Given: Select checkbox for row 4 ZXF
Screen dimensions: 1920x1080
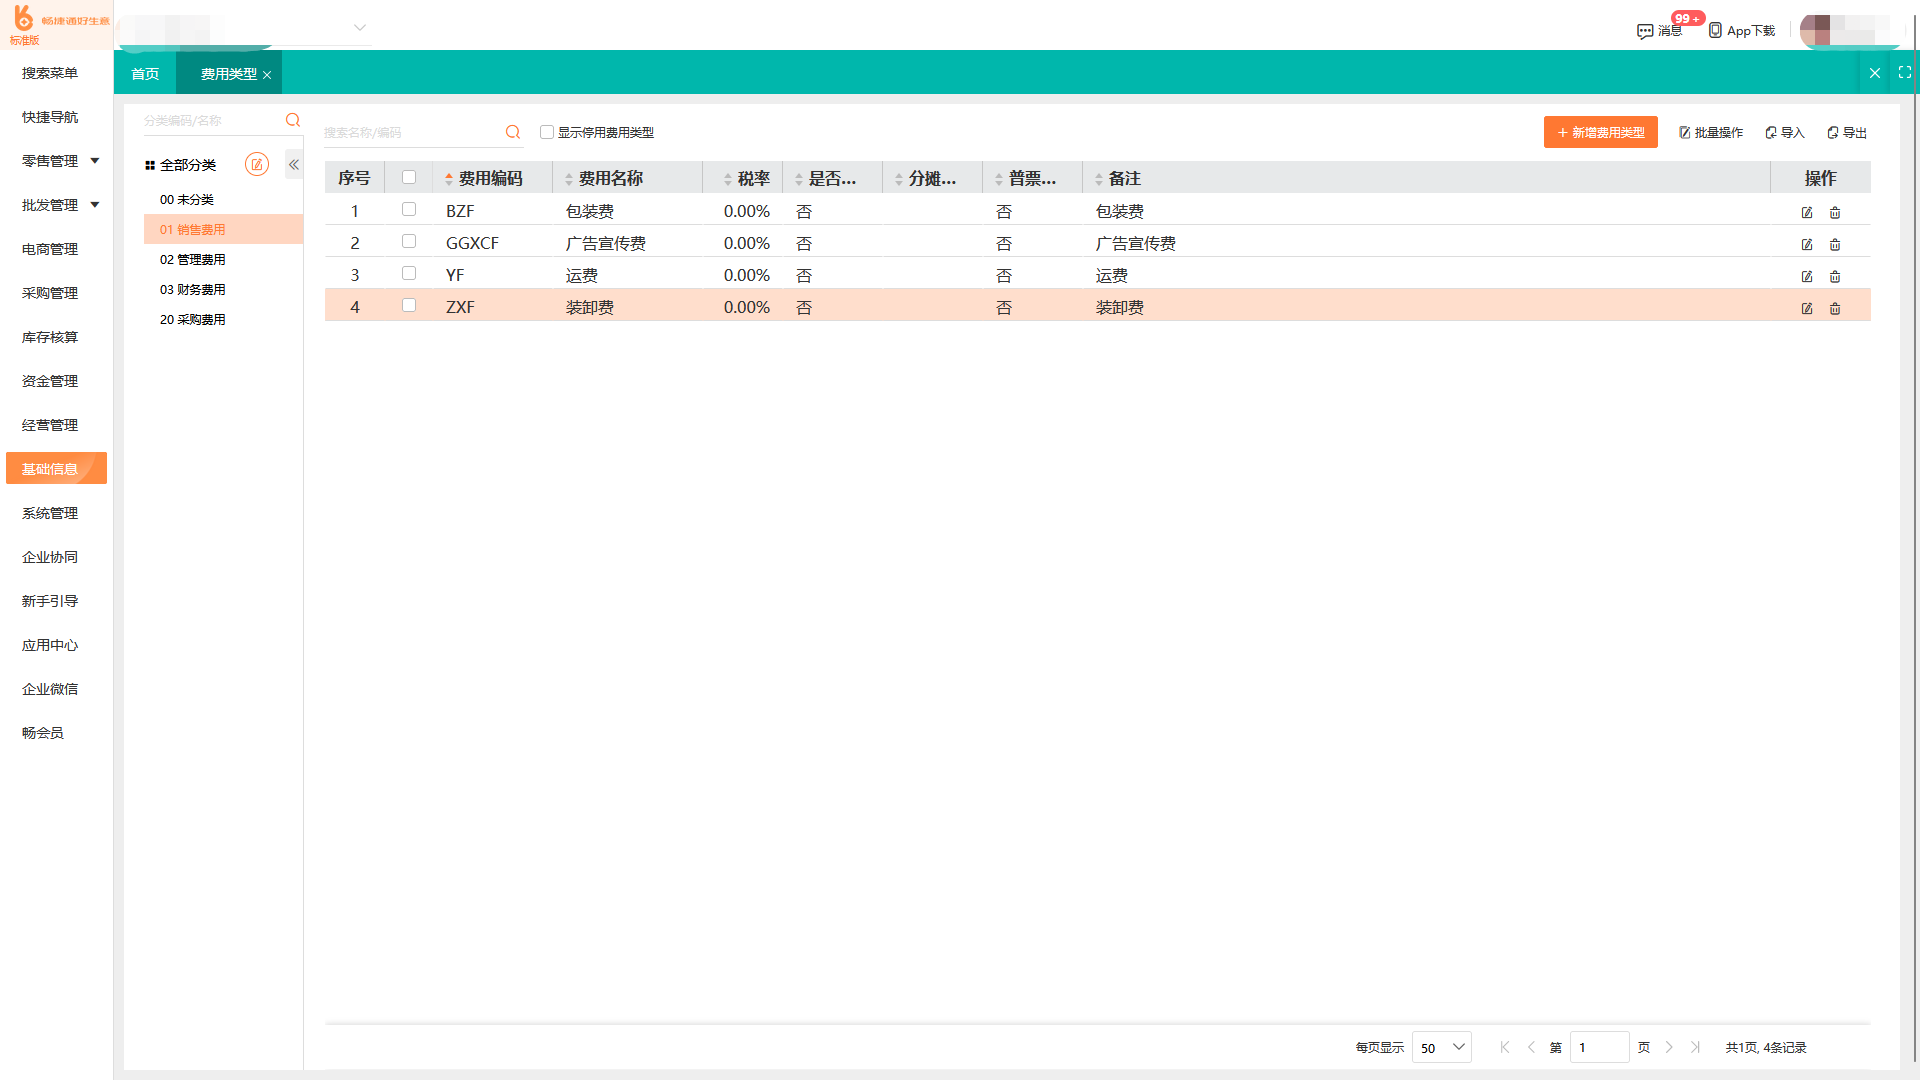Looking at the screenshot, I should (x=409, y=306).
